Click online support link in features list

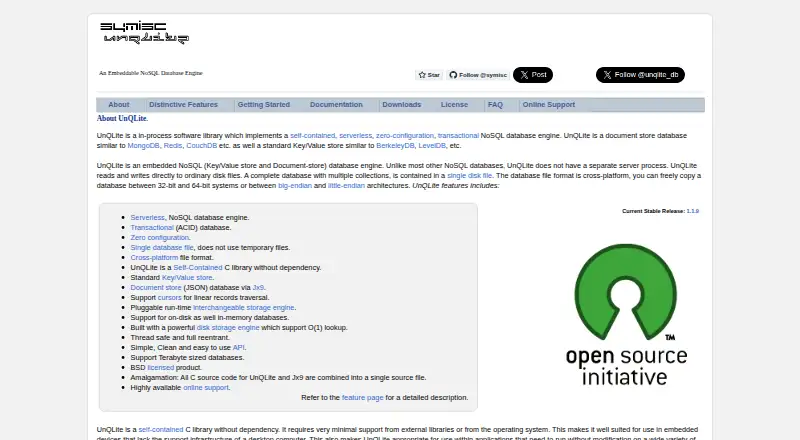[206, 388]
